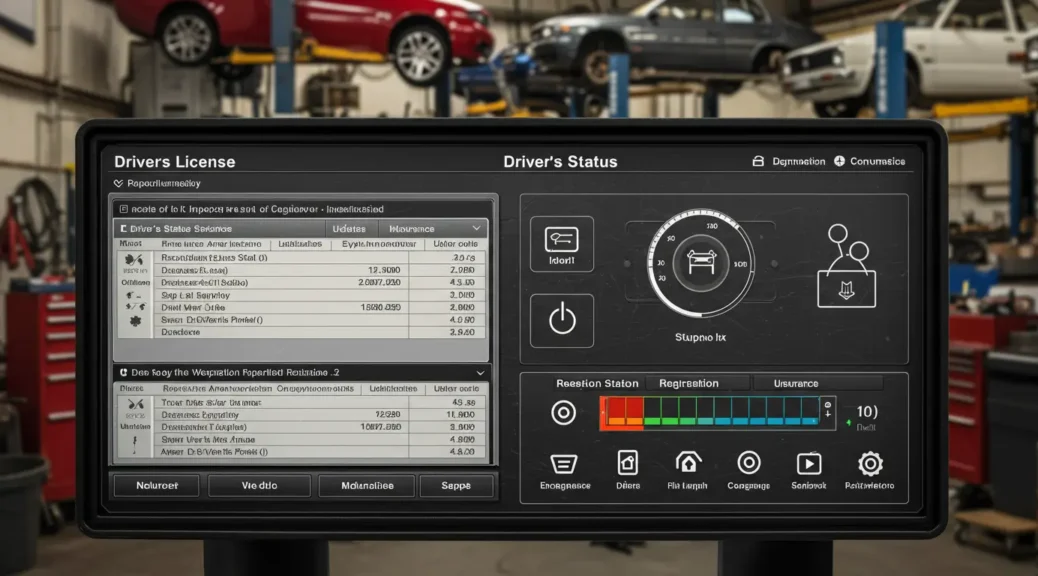Expand the Inlourence dropdown chevron
Screen dimensions: 1038x576
pos(476,228)
